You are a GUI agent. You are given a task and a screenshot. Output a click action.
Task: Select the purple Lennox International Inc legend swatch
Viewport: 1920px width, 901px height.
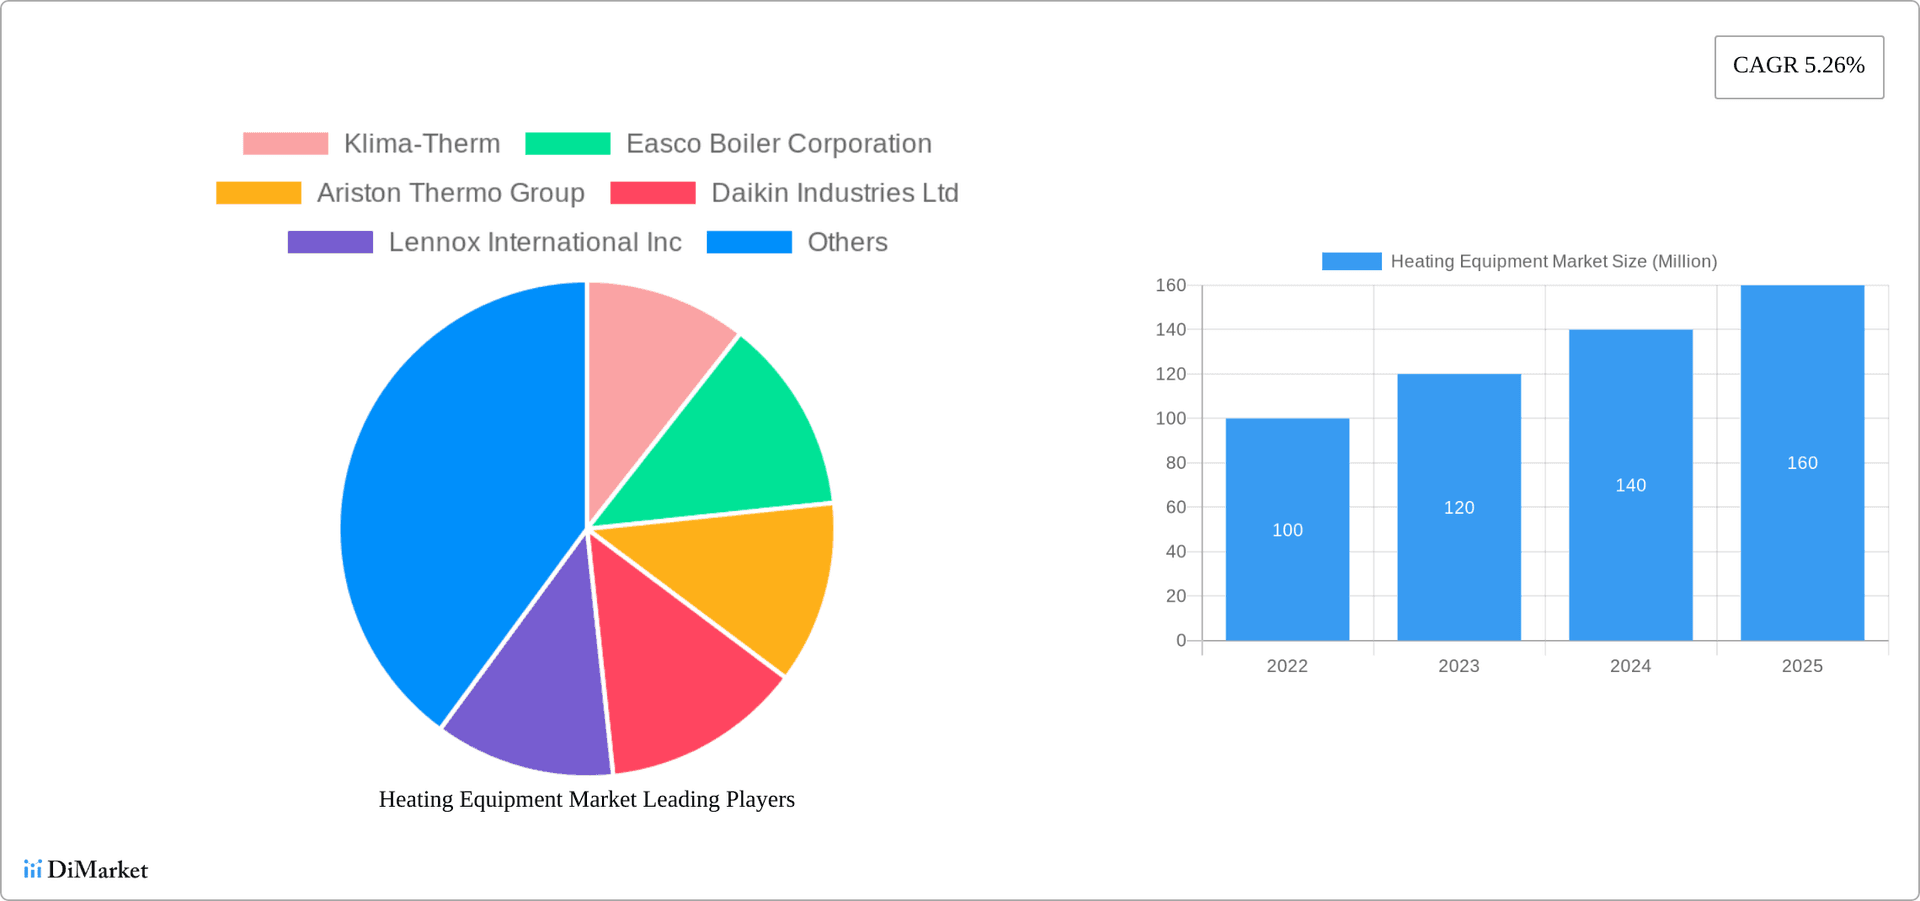[x=330, y=241]
